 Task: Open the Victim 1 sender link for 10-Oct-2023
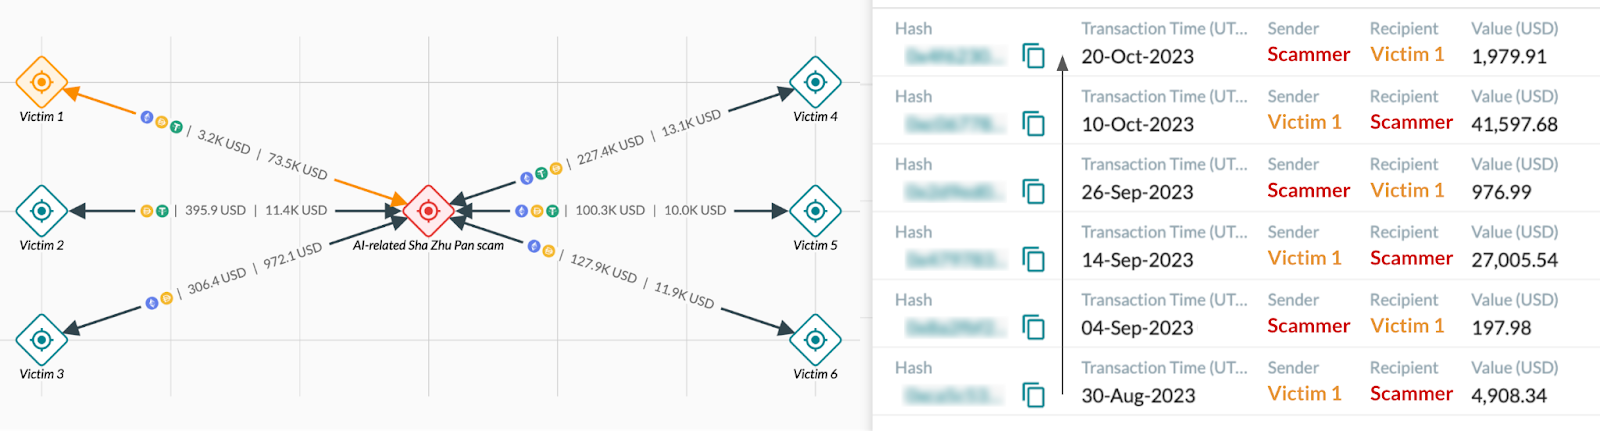[1304, 123]
